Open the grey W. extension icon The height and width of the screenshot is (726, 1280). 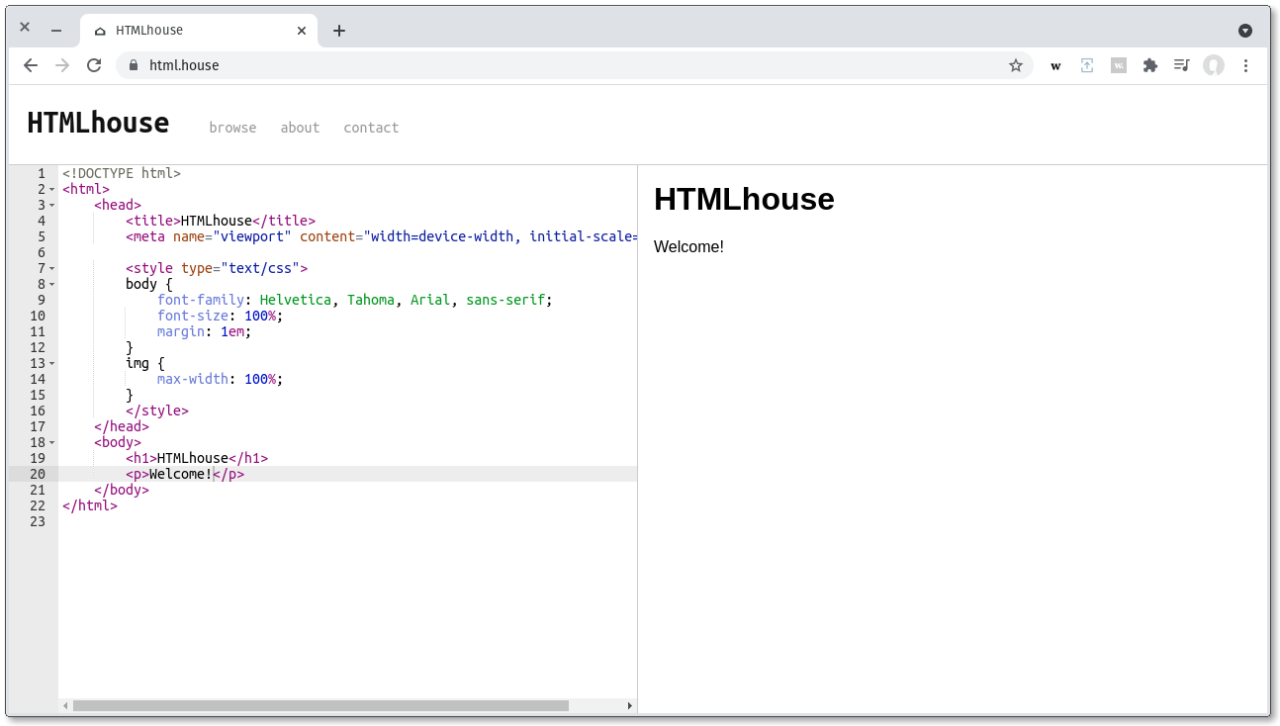1118,65
